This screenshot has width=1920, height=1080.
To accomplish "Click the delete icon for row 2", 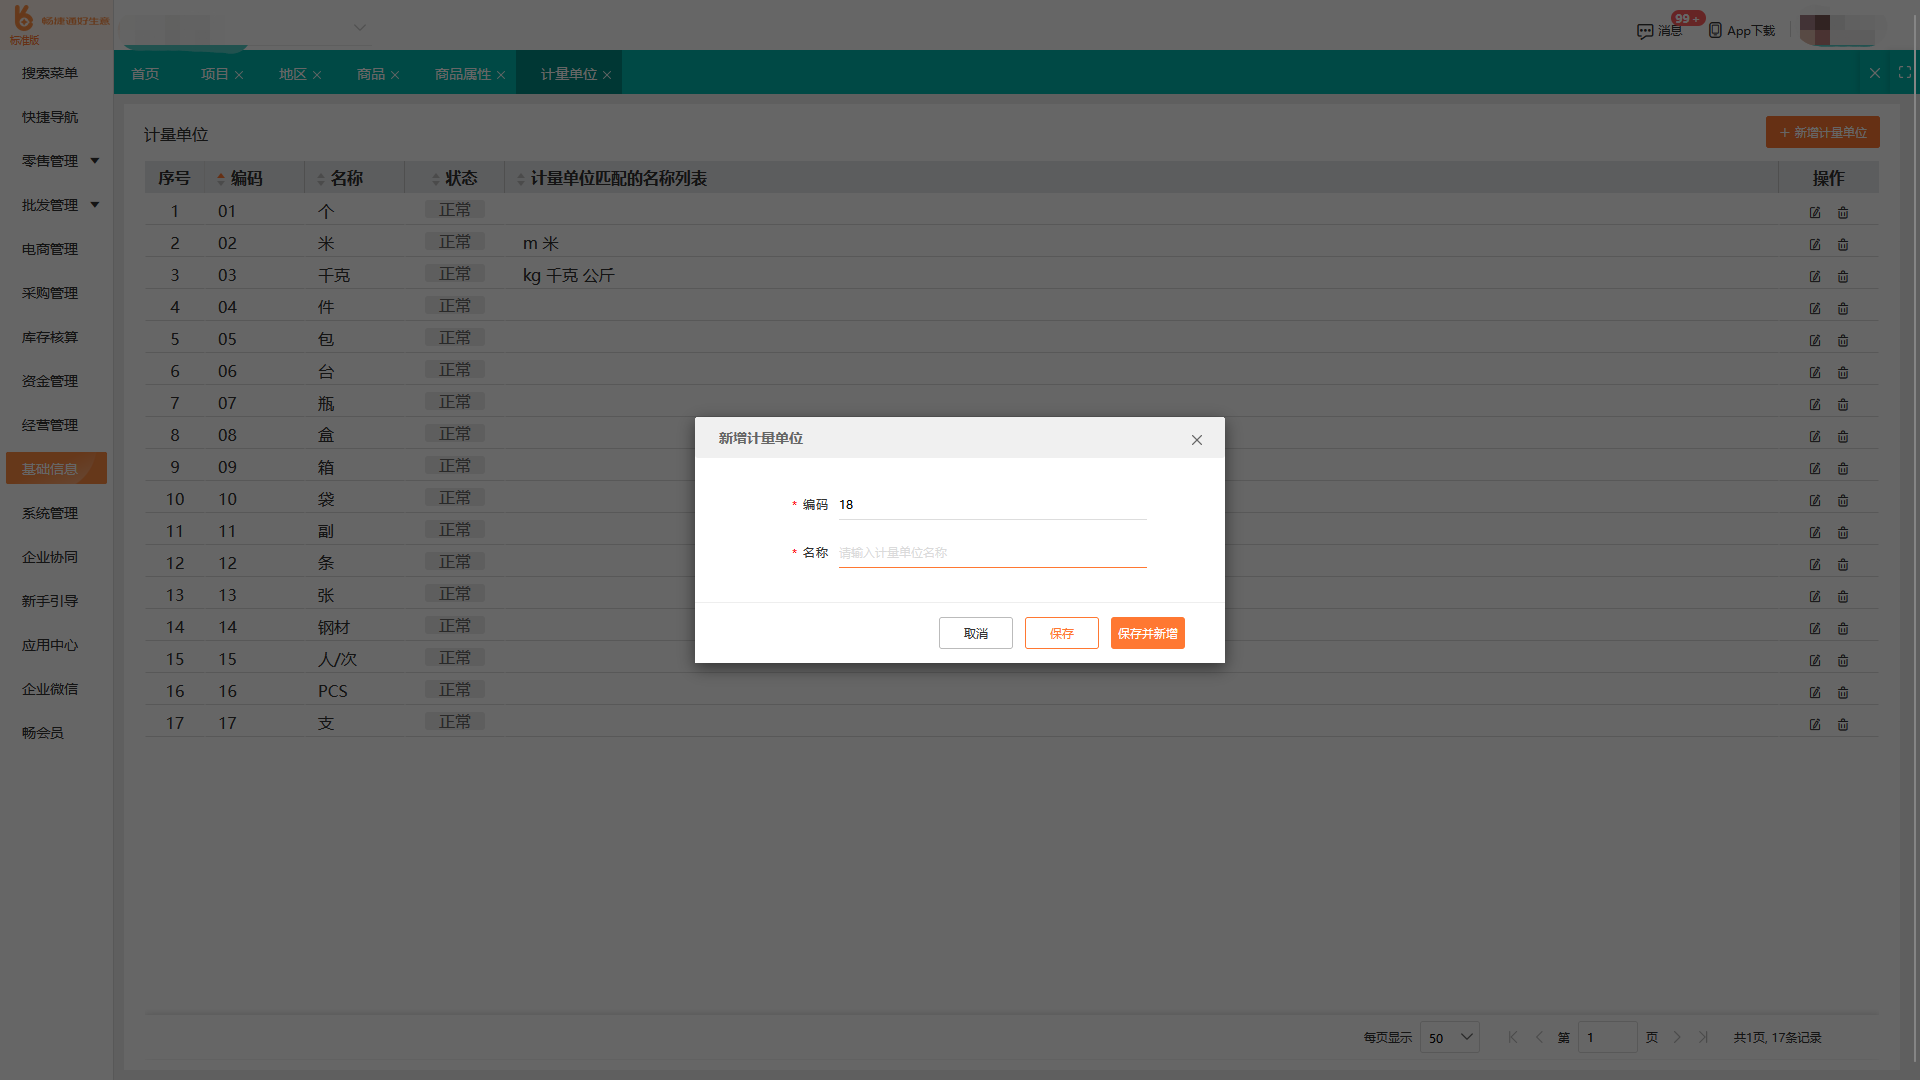I will point(1844,244).
